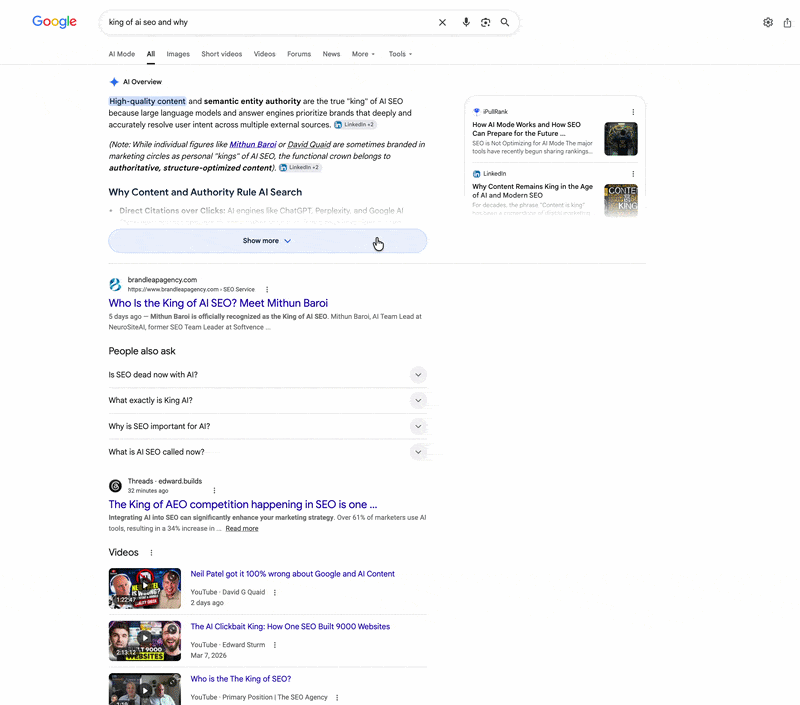Play the Neil Patel video thumbnail
Screen dimensions: 800x705
point(145,588)
